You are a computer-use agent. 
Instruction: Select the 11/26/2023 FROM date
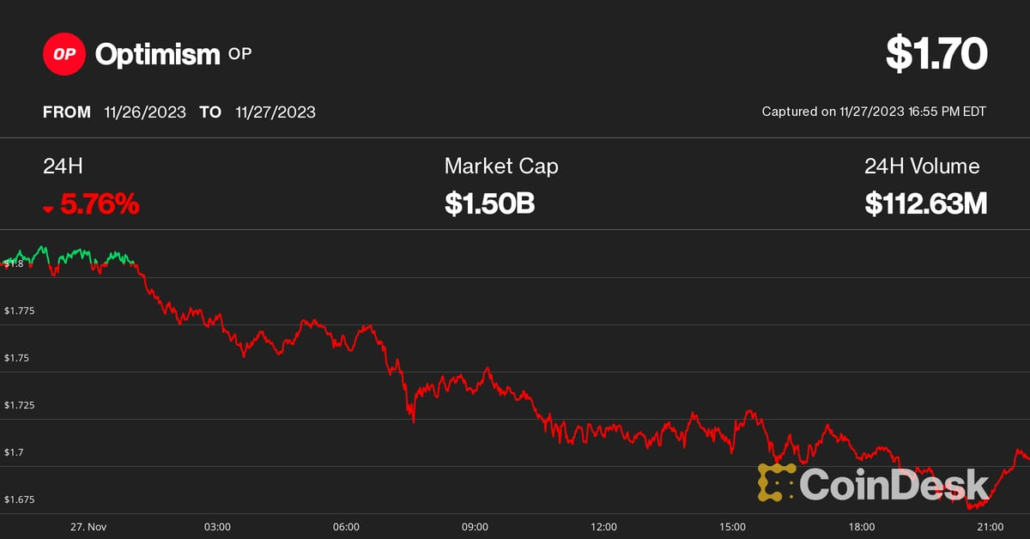[145, 112]
